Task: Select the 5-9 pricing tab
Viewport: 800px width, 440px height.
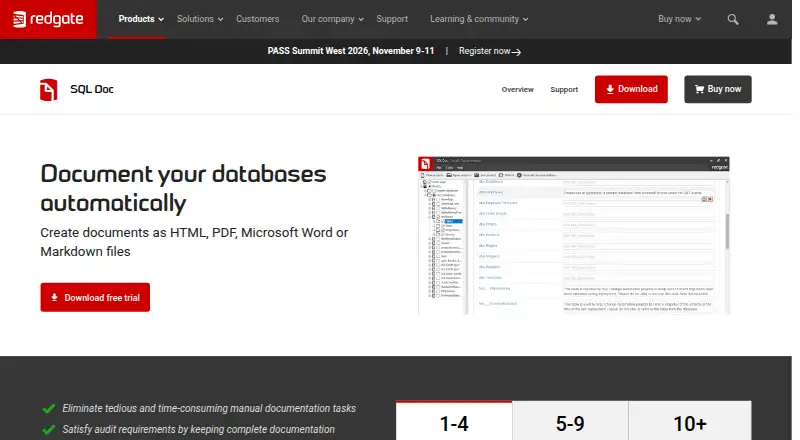Action: [x=570, y=422]
